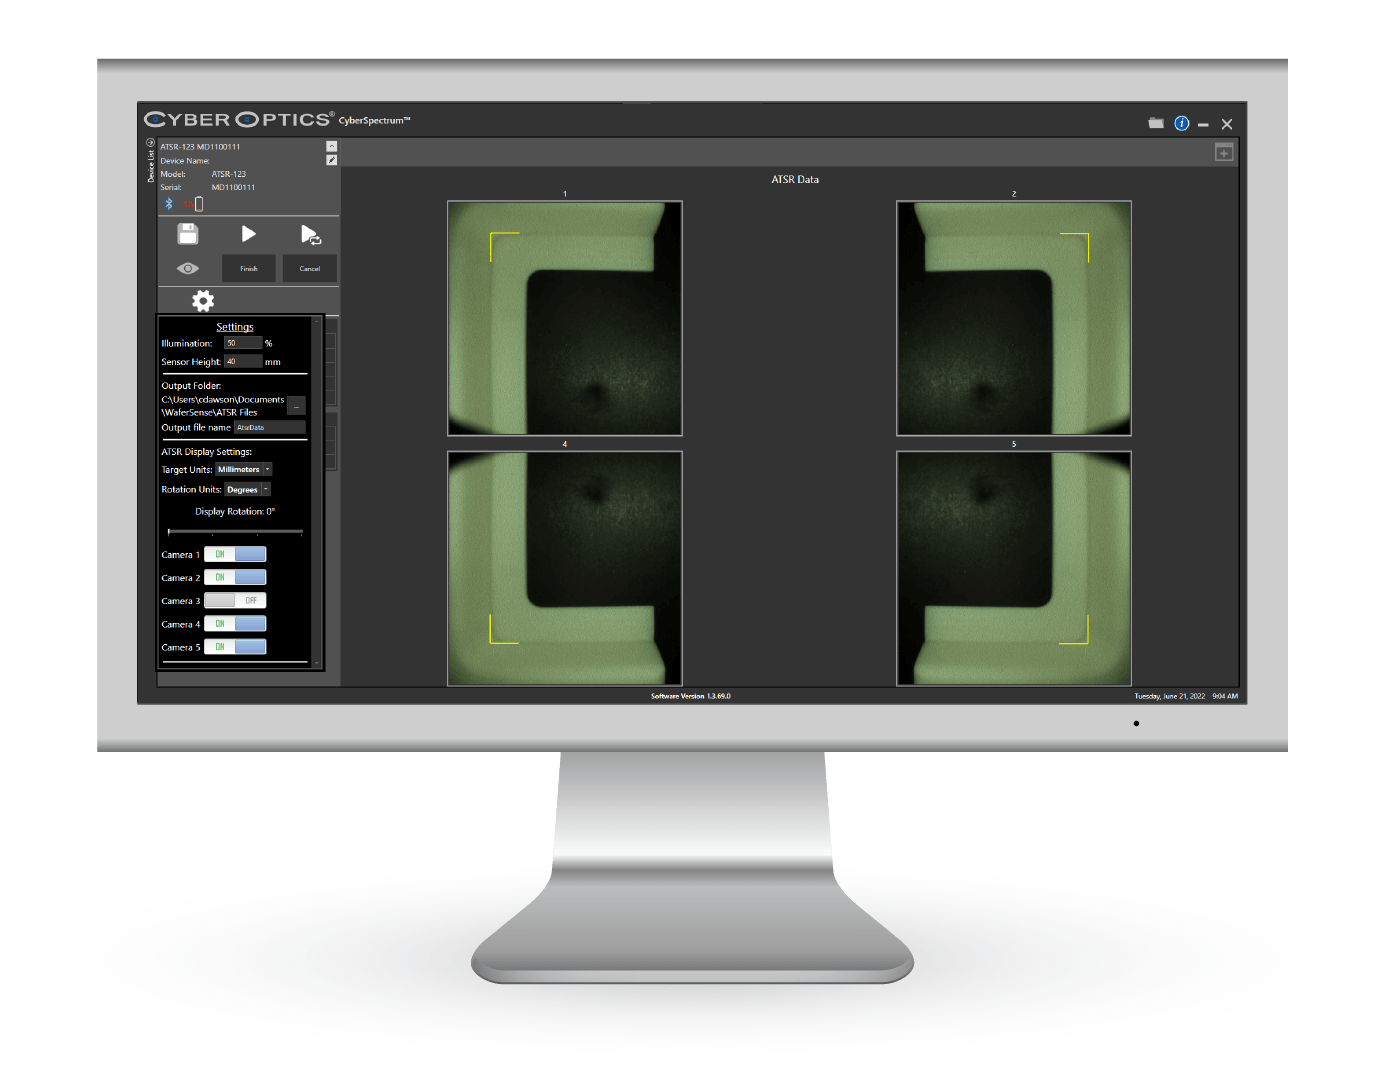Click the play with repeat loop icon
Image resolution: width=1384 pixels, height=1078 pixels.
click(x=310, y=235)
